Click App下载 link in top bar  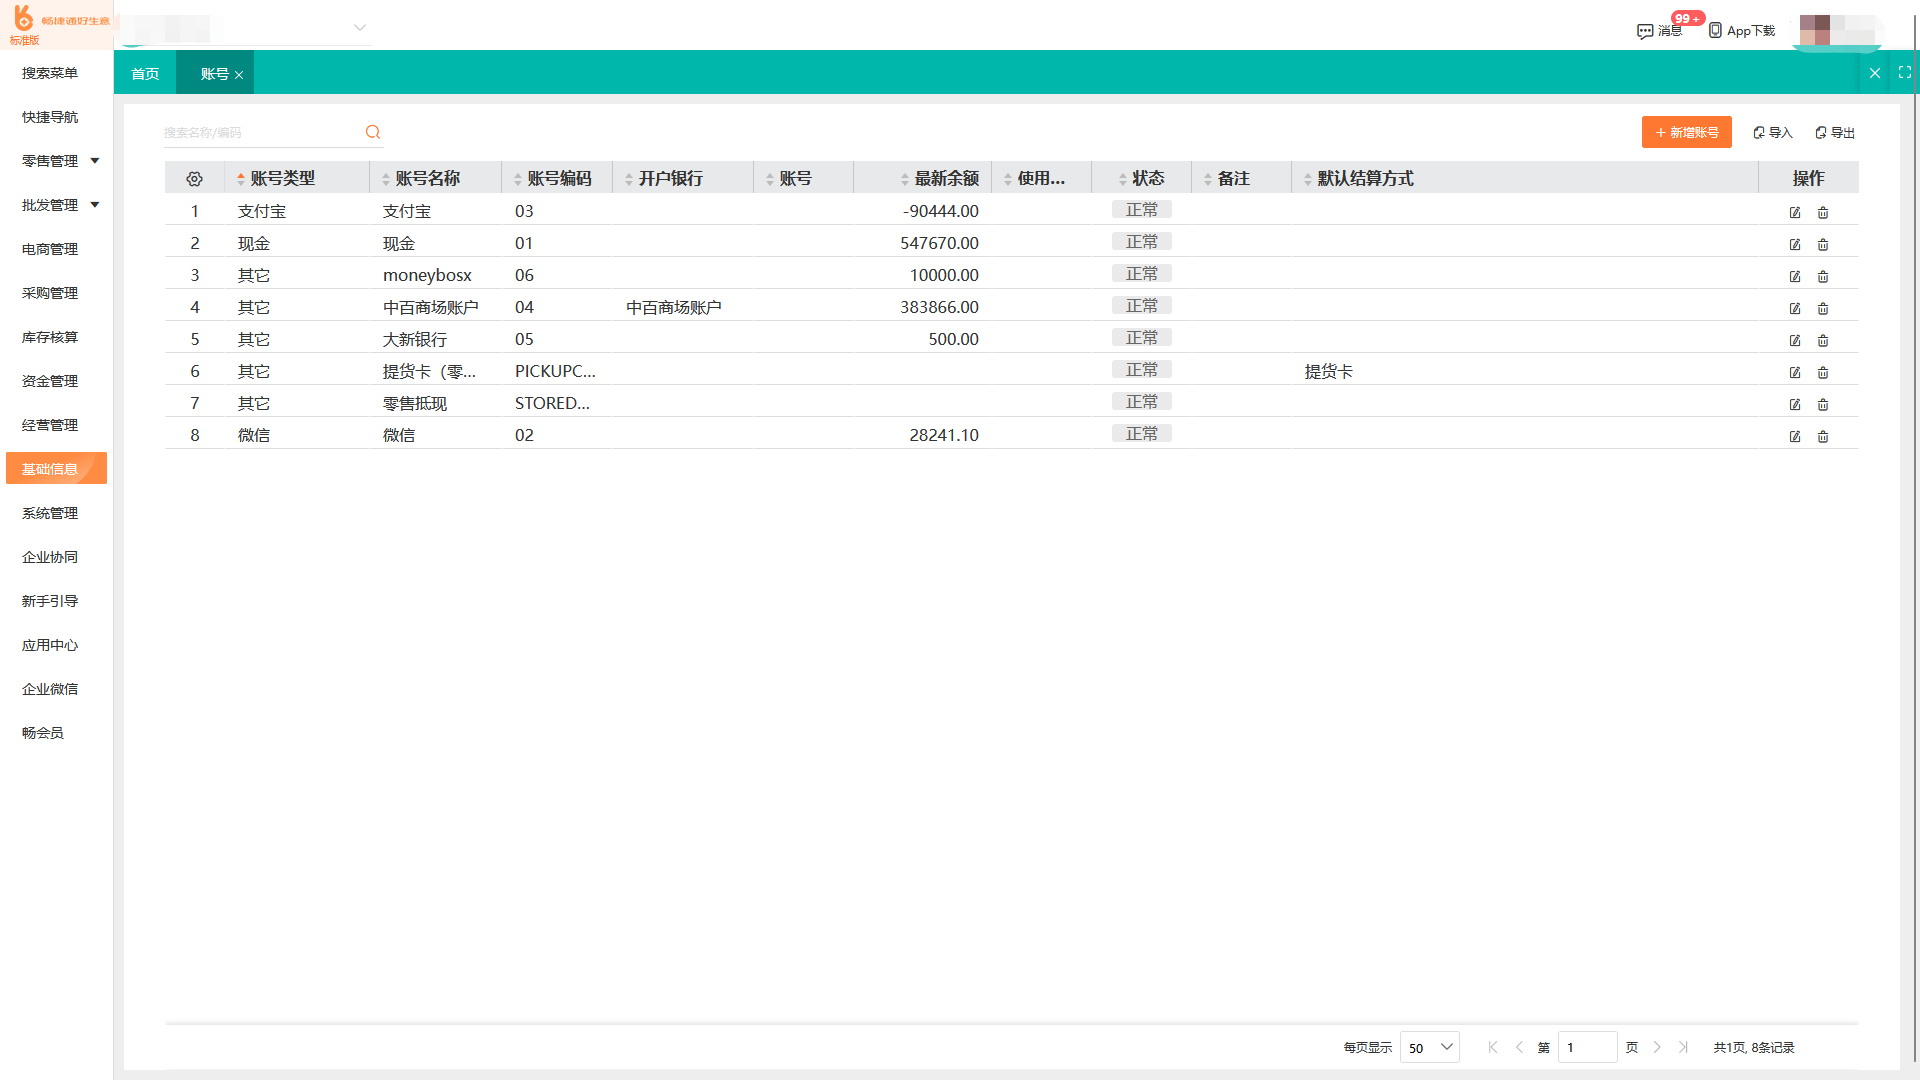tap(1741, 29)
